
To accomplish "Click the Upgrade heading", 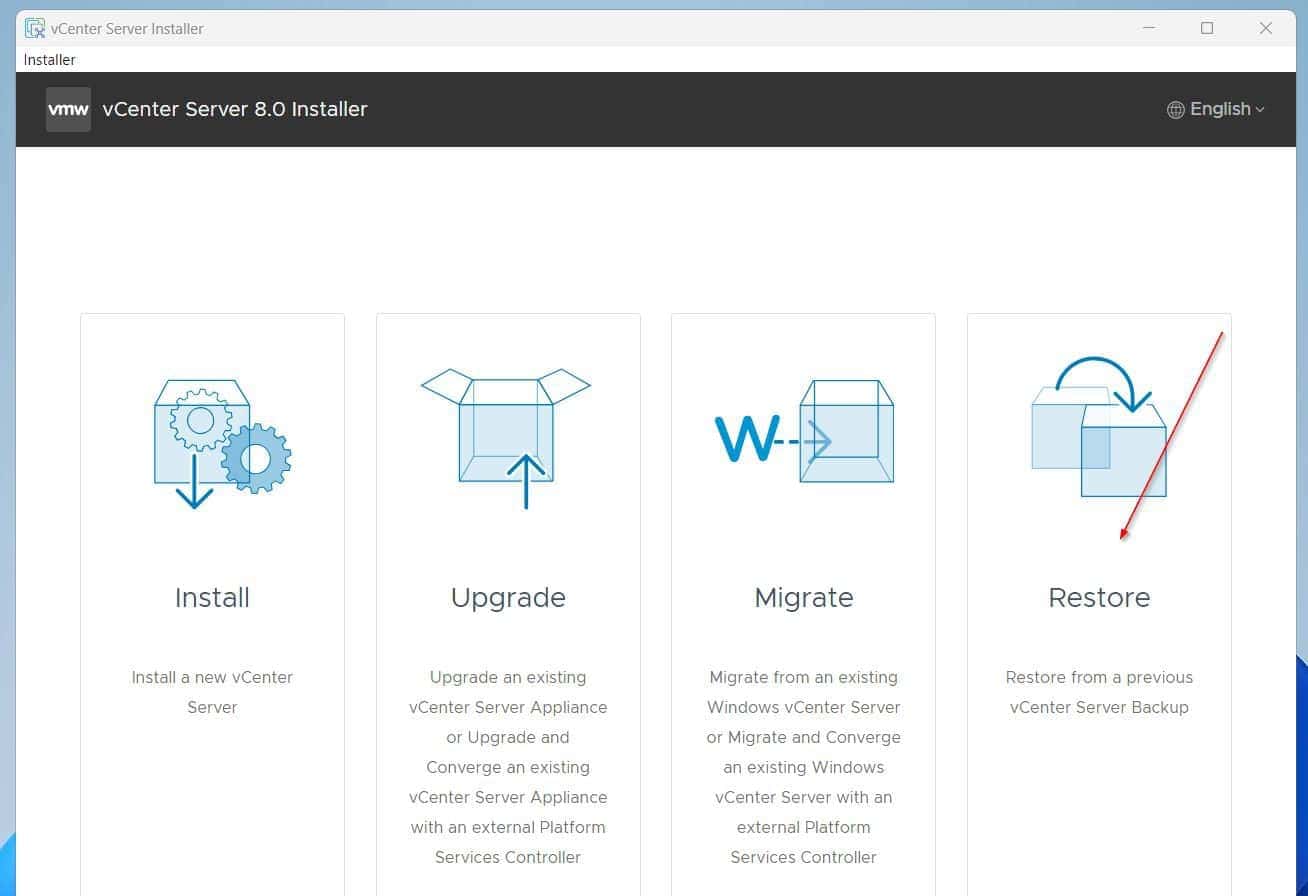I will click(508, 597).
